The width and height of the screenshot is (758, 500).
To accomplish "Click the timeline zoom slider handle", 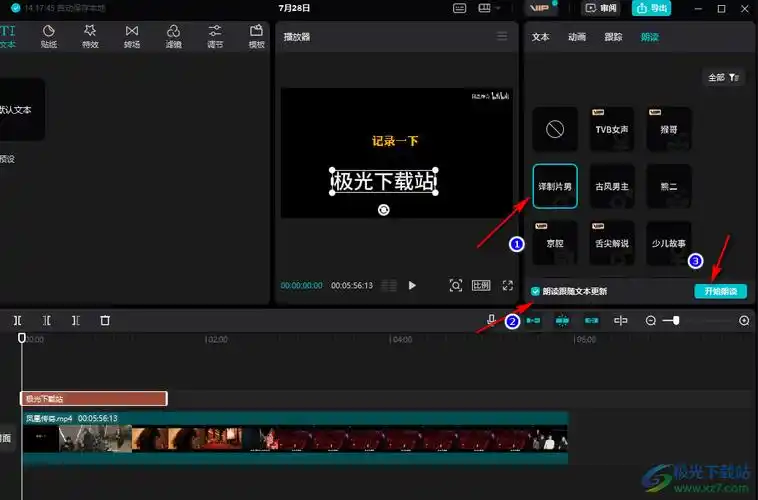I will (677, 321).
